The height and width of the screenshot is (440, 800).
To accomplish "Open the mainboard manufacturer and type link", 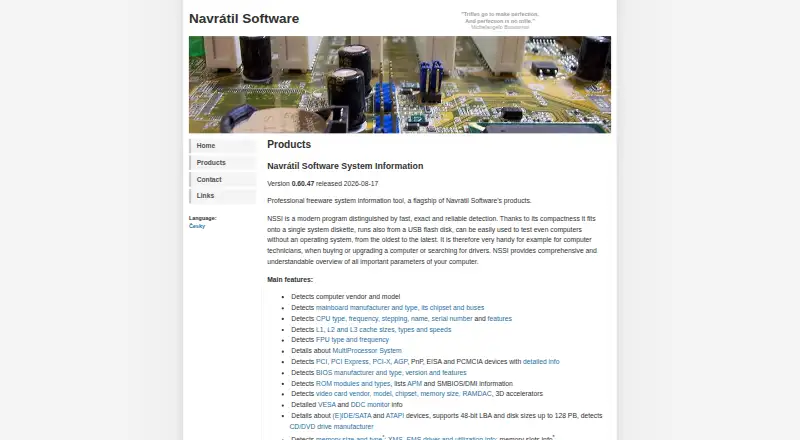I will pyautogui.click(x=400, y=308).
